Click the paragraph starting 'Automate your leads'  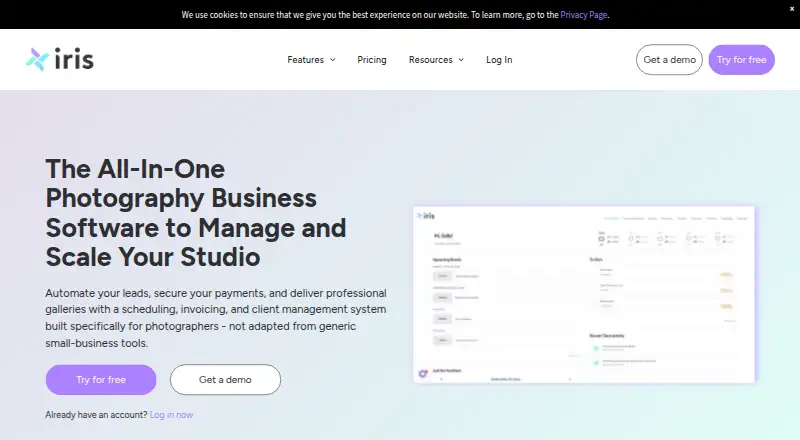point(216,318)
